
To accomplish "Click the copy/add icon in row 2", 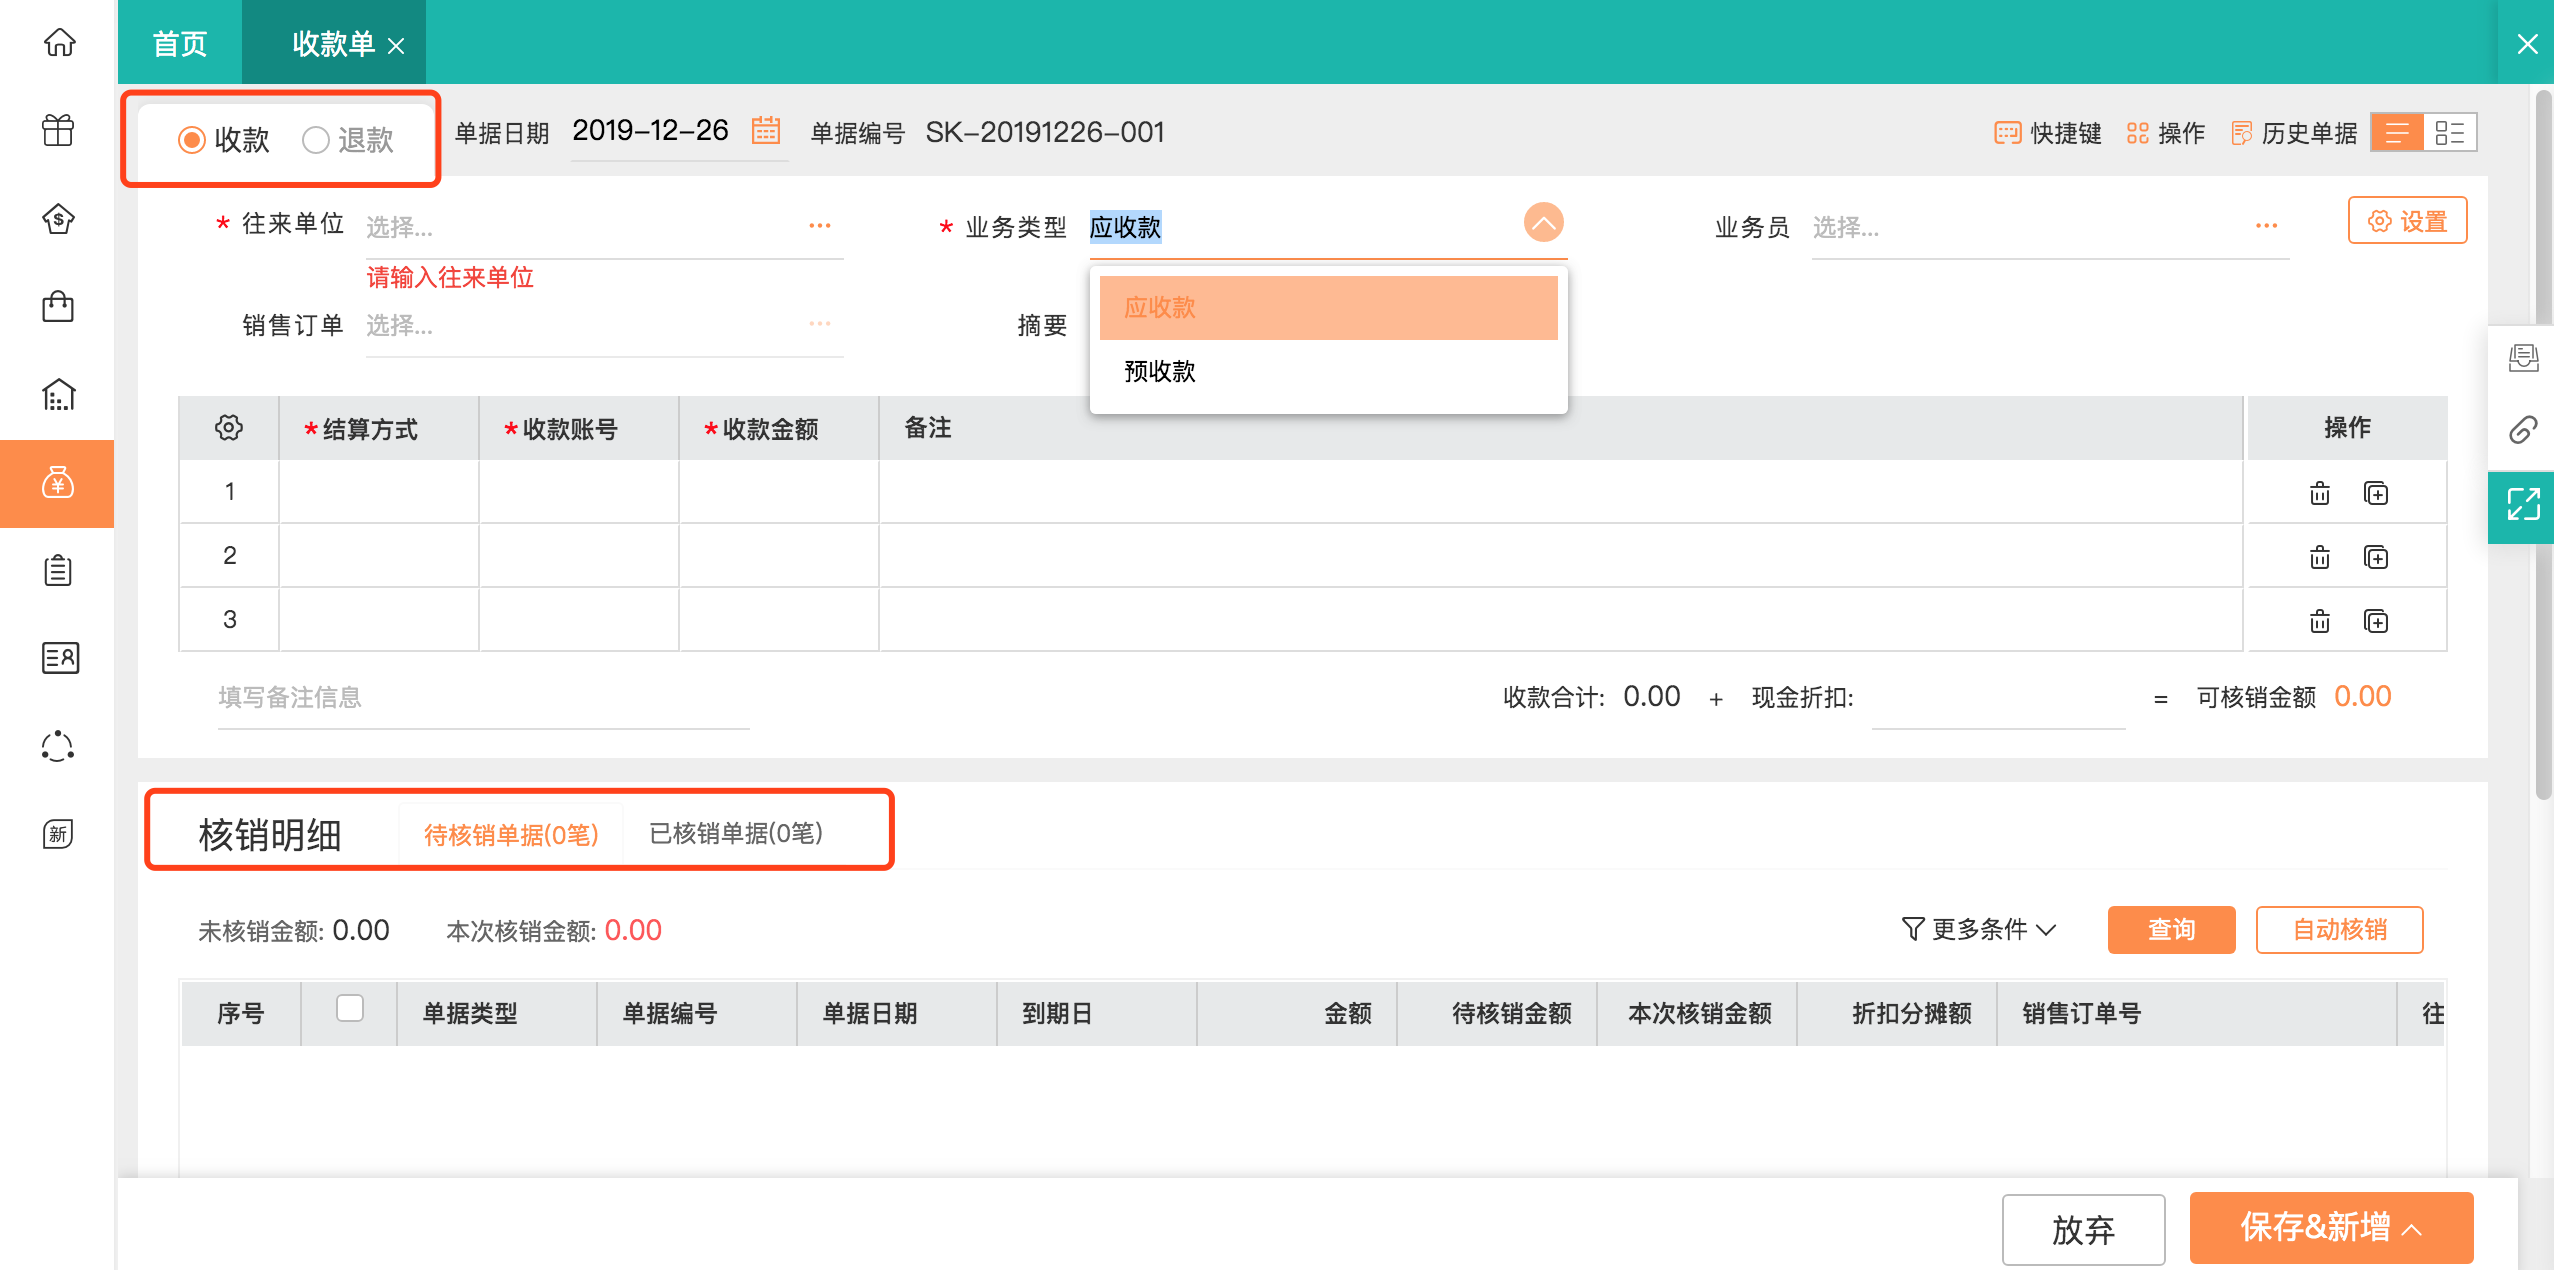I will pyautogui.click(x=2376, y=555).
